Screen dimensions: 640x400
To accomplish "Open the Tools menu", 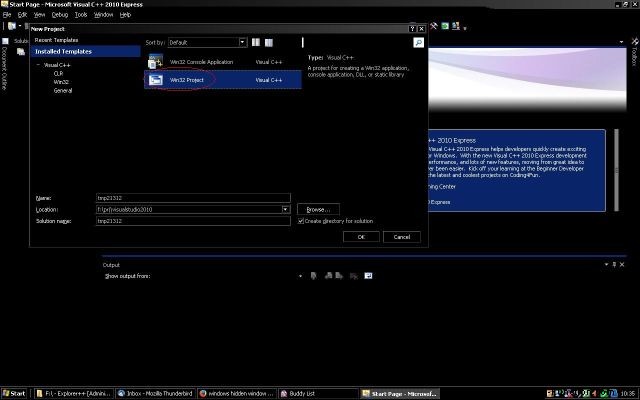I will click(x=81, y=15).
